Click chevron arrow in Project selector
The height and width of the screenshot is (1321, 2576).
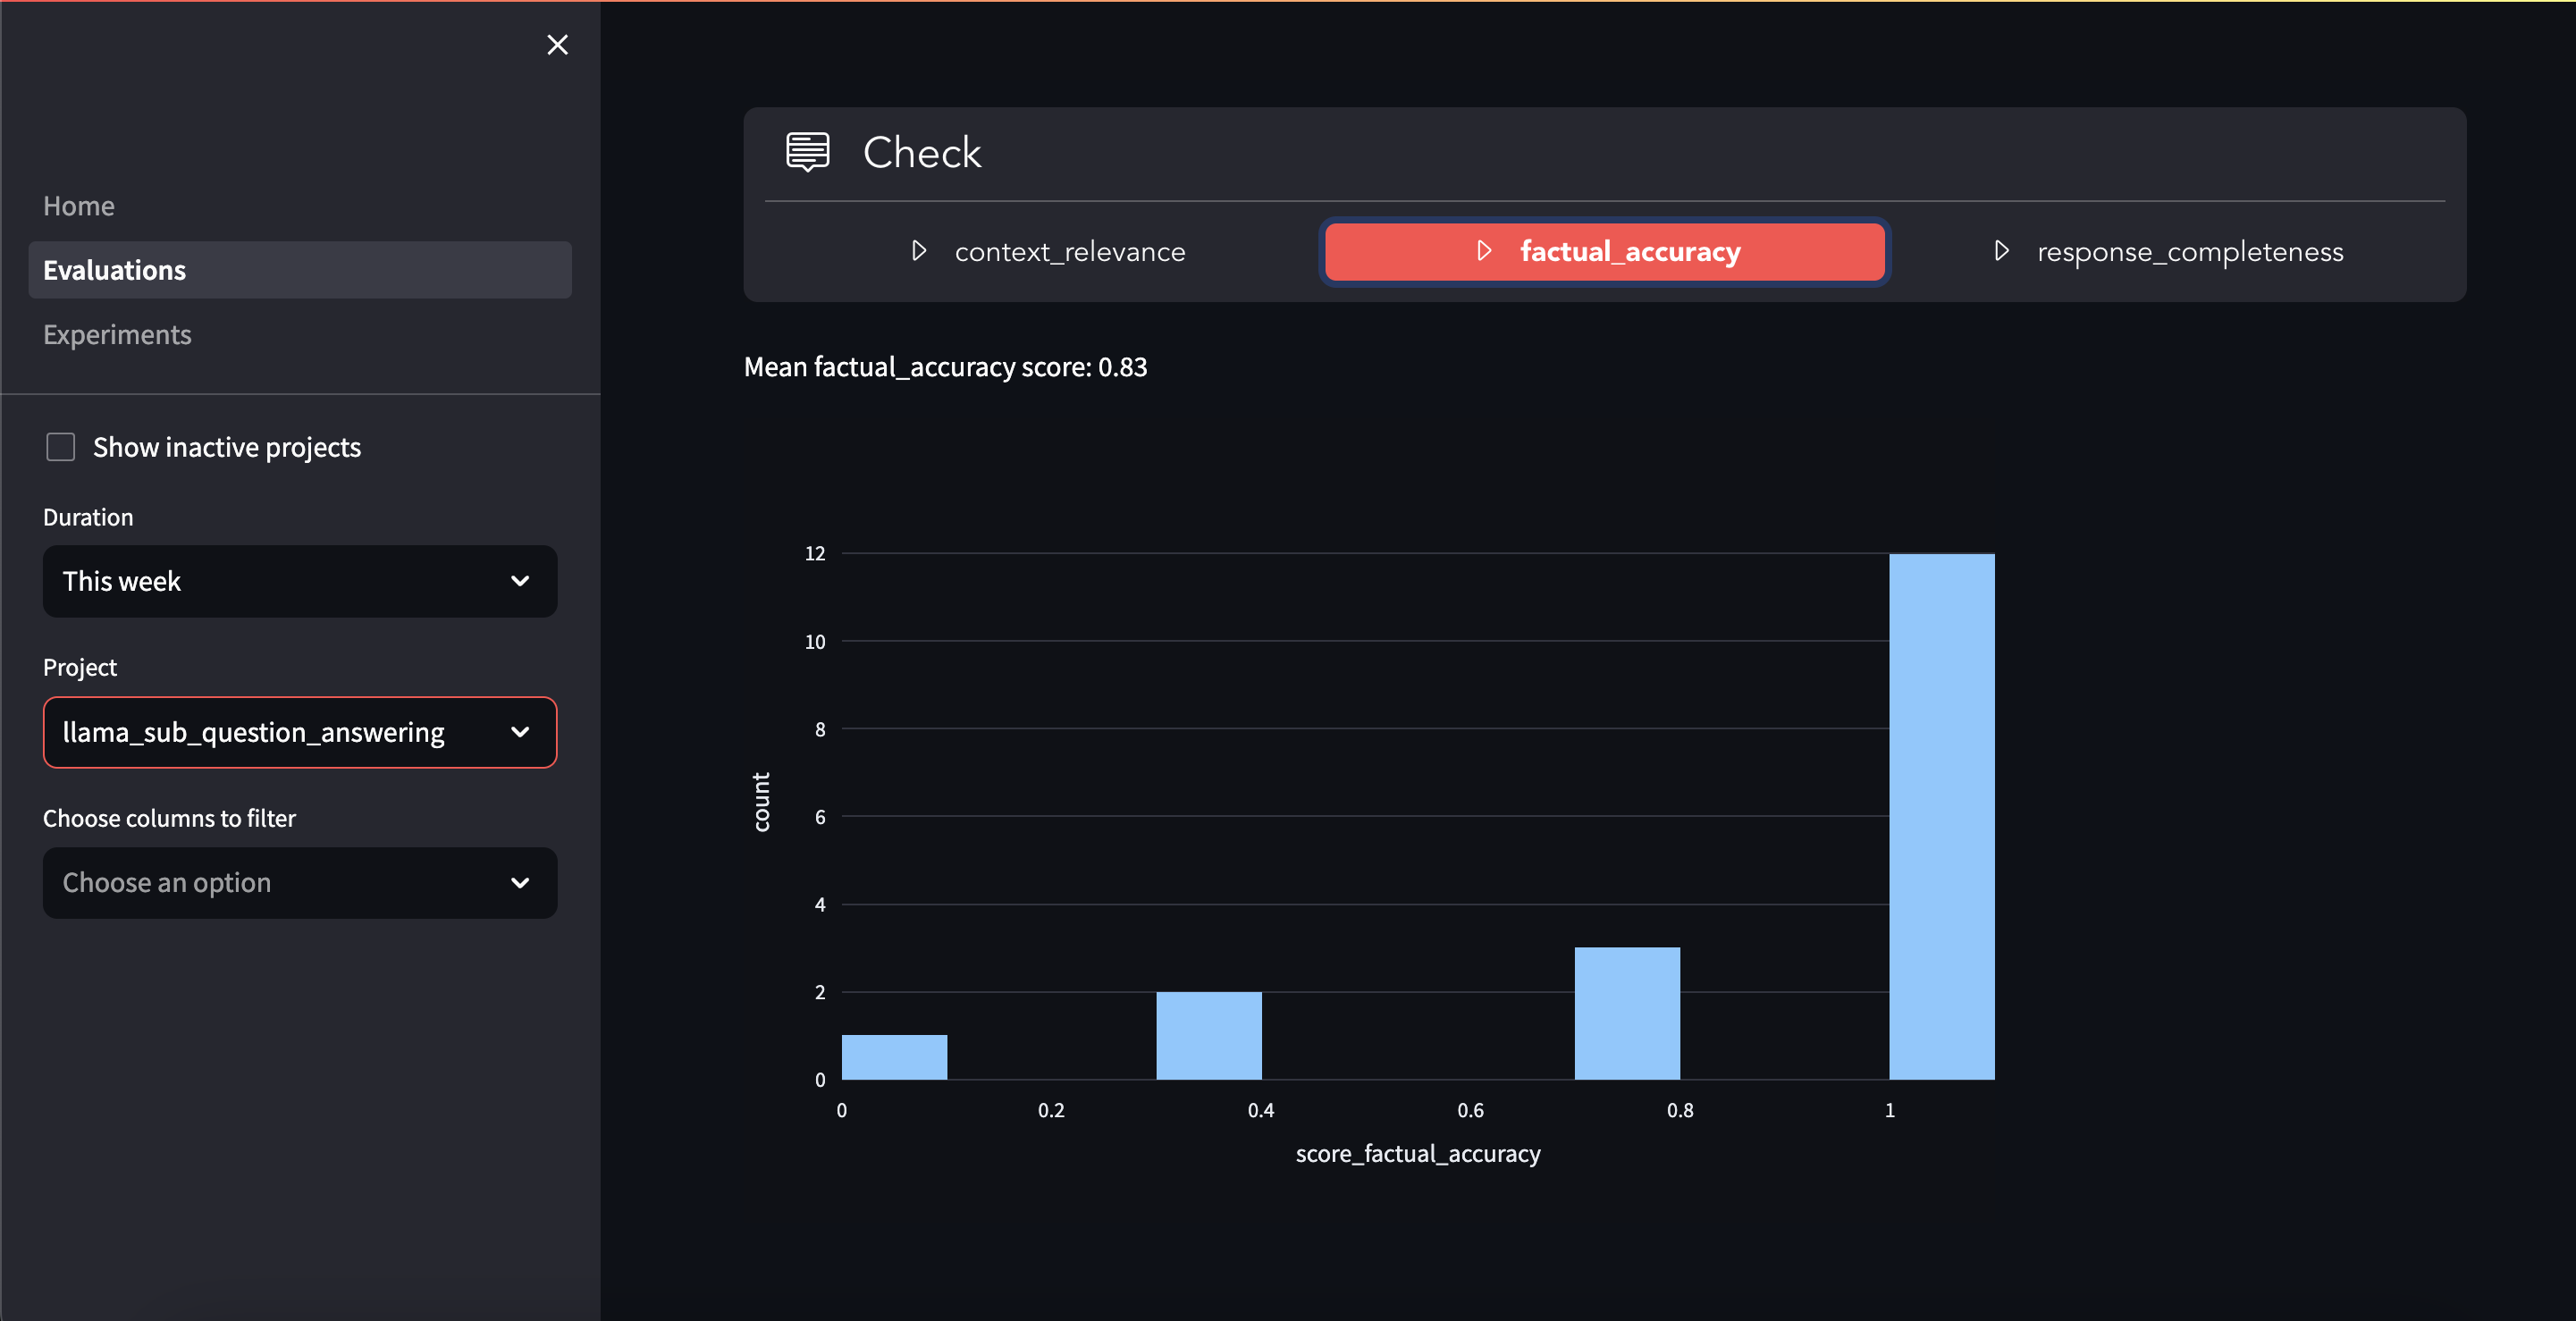(520, 732)
